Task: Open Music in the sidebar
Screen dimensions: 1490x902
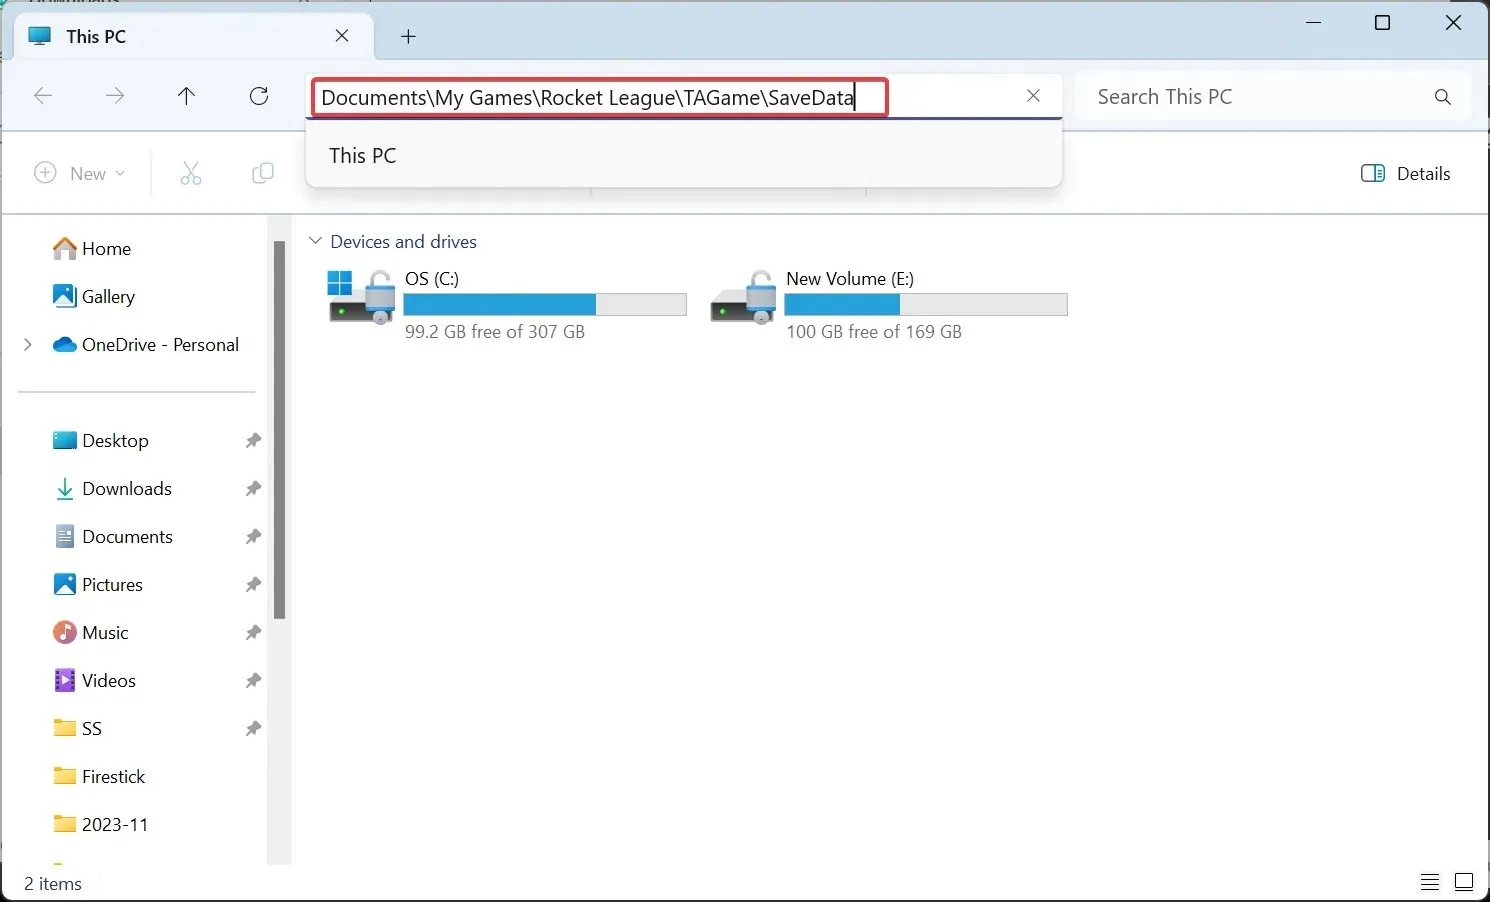Action: [91, 632]
